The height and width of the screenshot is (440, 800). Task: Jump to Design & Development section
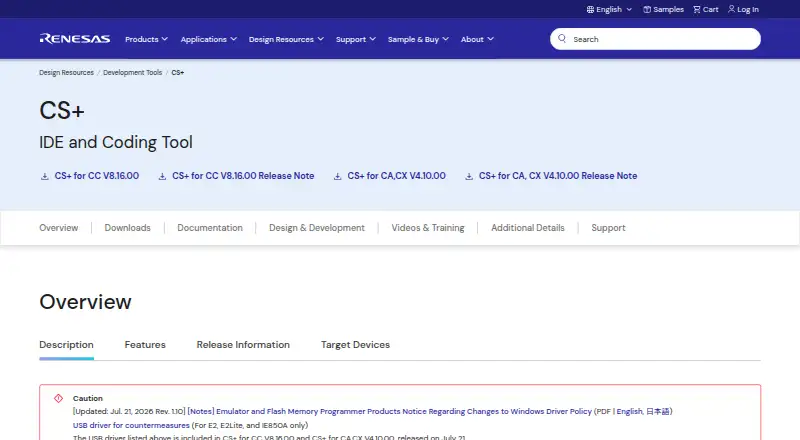317,228
